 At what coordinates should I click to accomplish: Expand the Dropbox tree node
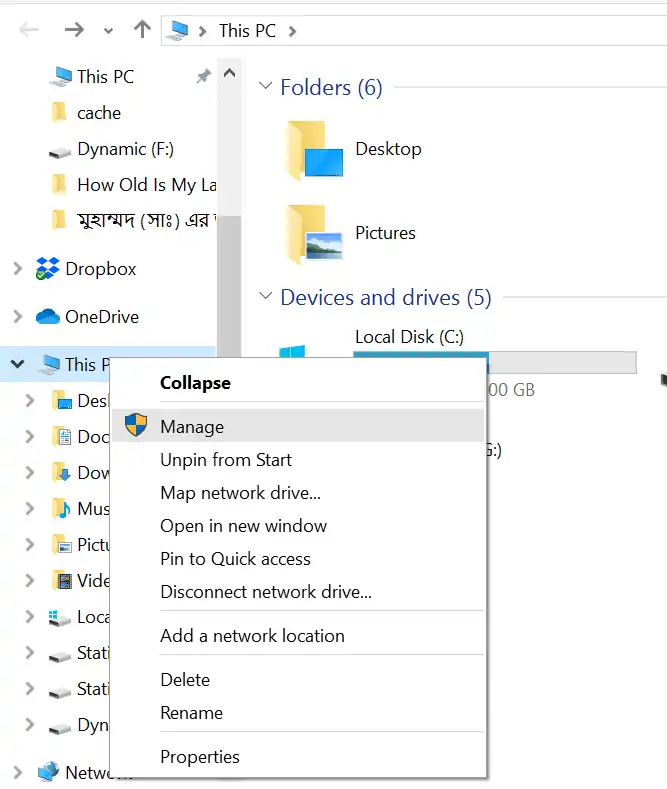point(17,269)
